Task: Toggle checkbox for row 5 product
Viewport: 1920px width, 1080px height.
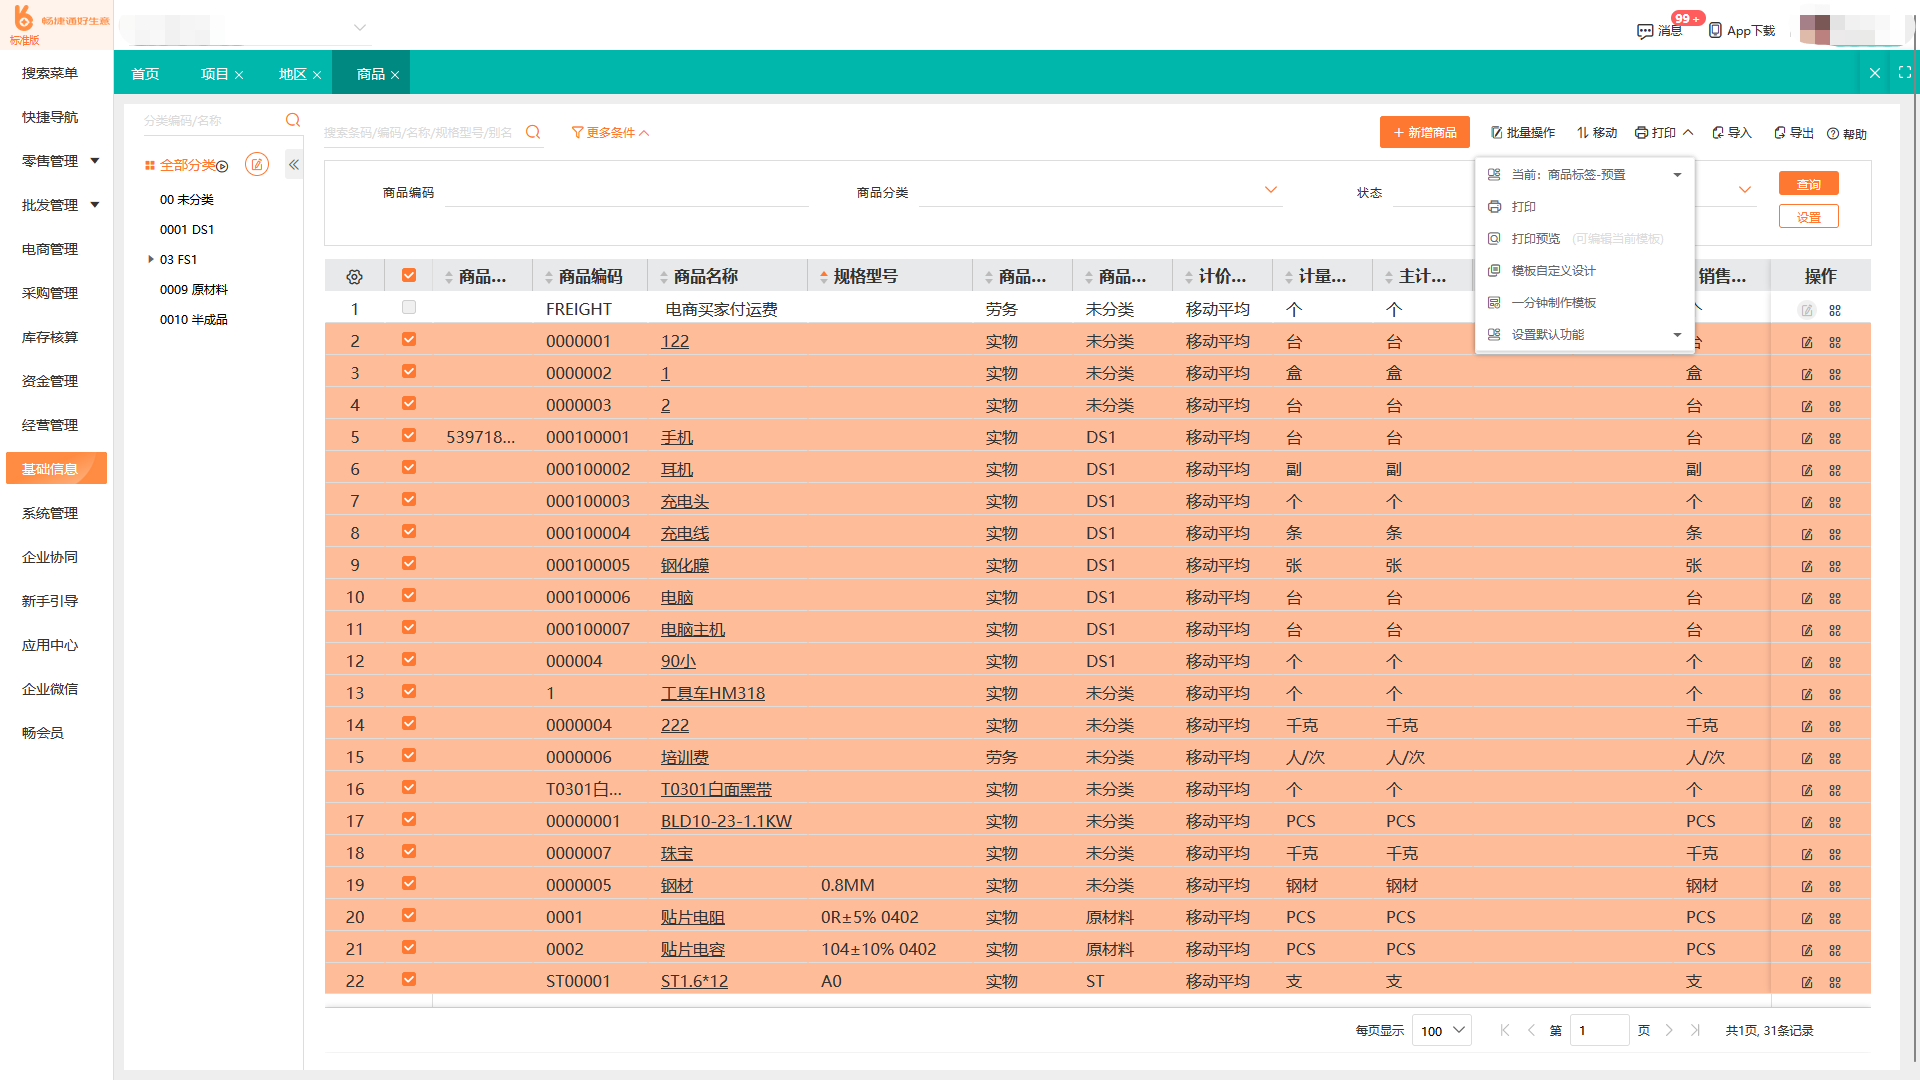Action: click(x=410, y=435)
